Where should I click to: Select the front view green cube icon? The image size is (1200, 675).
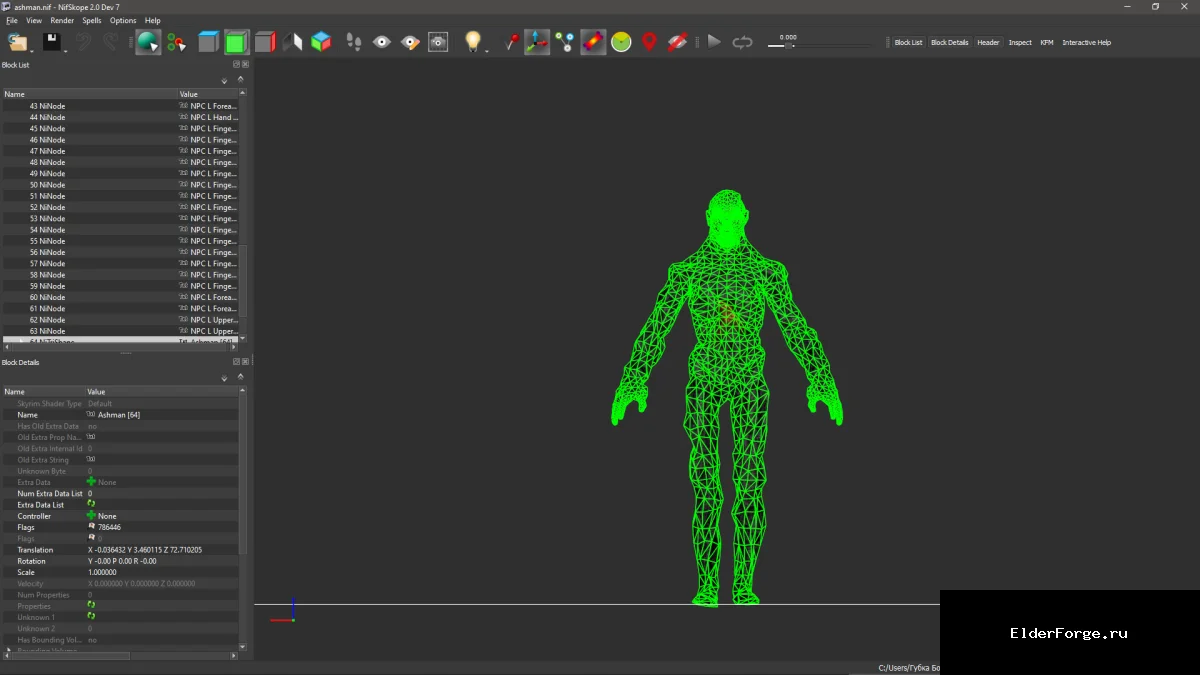click(x=236, y=42)
